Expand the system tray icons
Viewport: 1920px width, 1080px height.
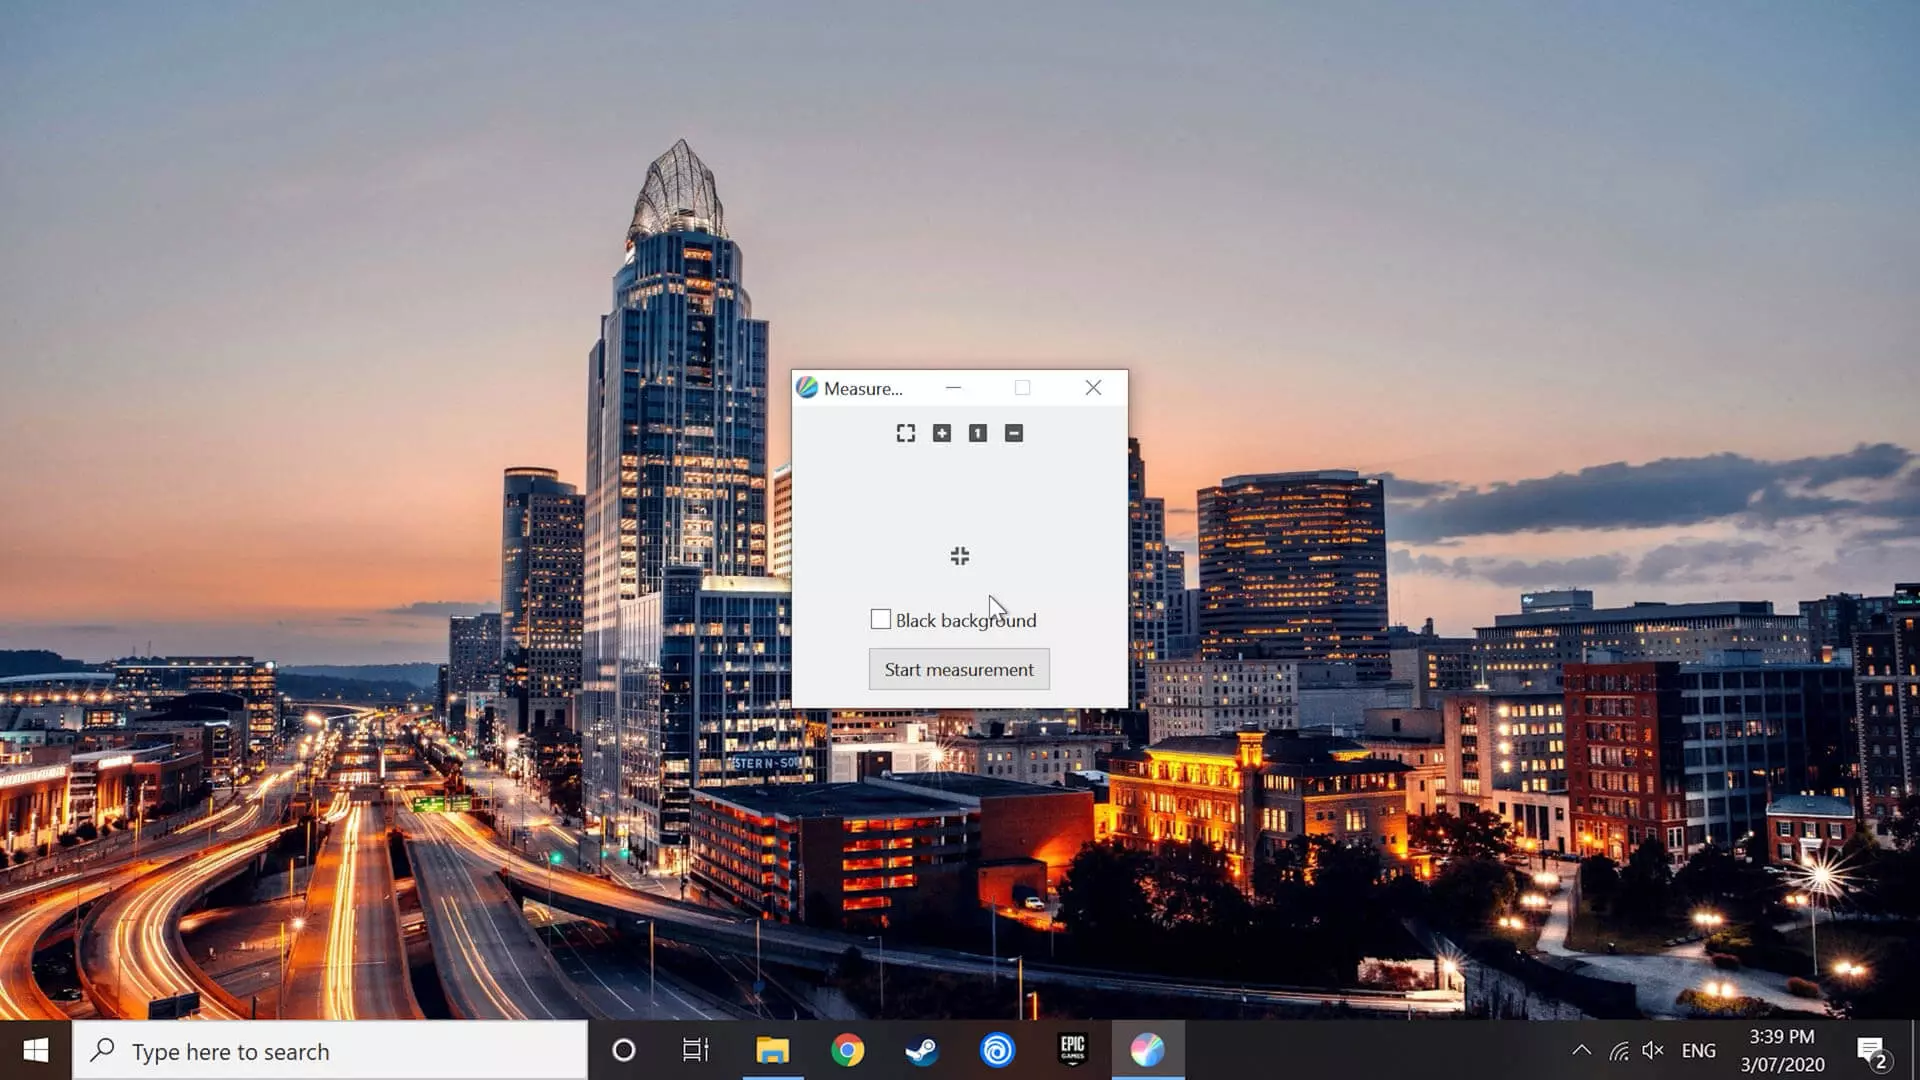1581,1051
